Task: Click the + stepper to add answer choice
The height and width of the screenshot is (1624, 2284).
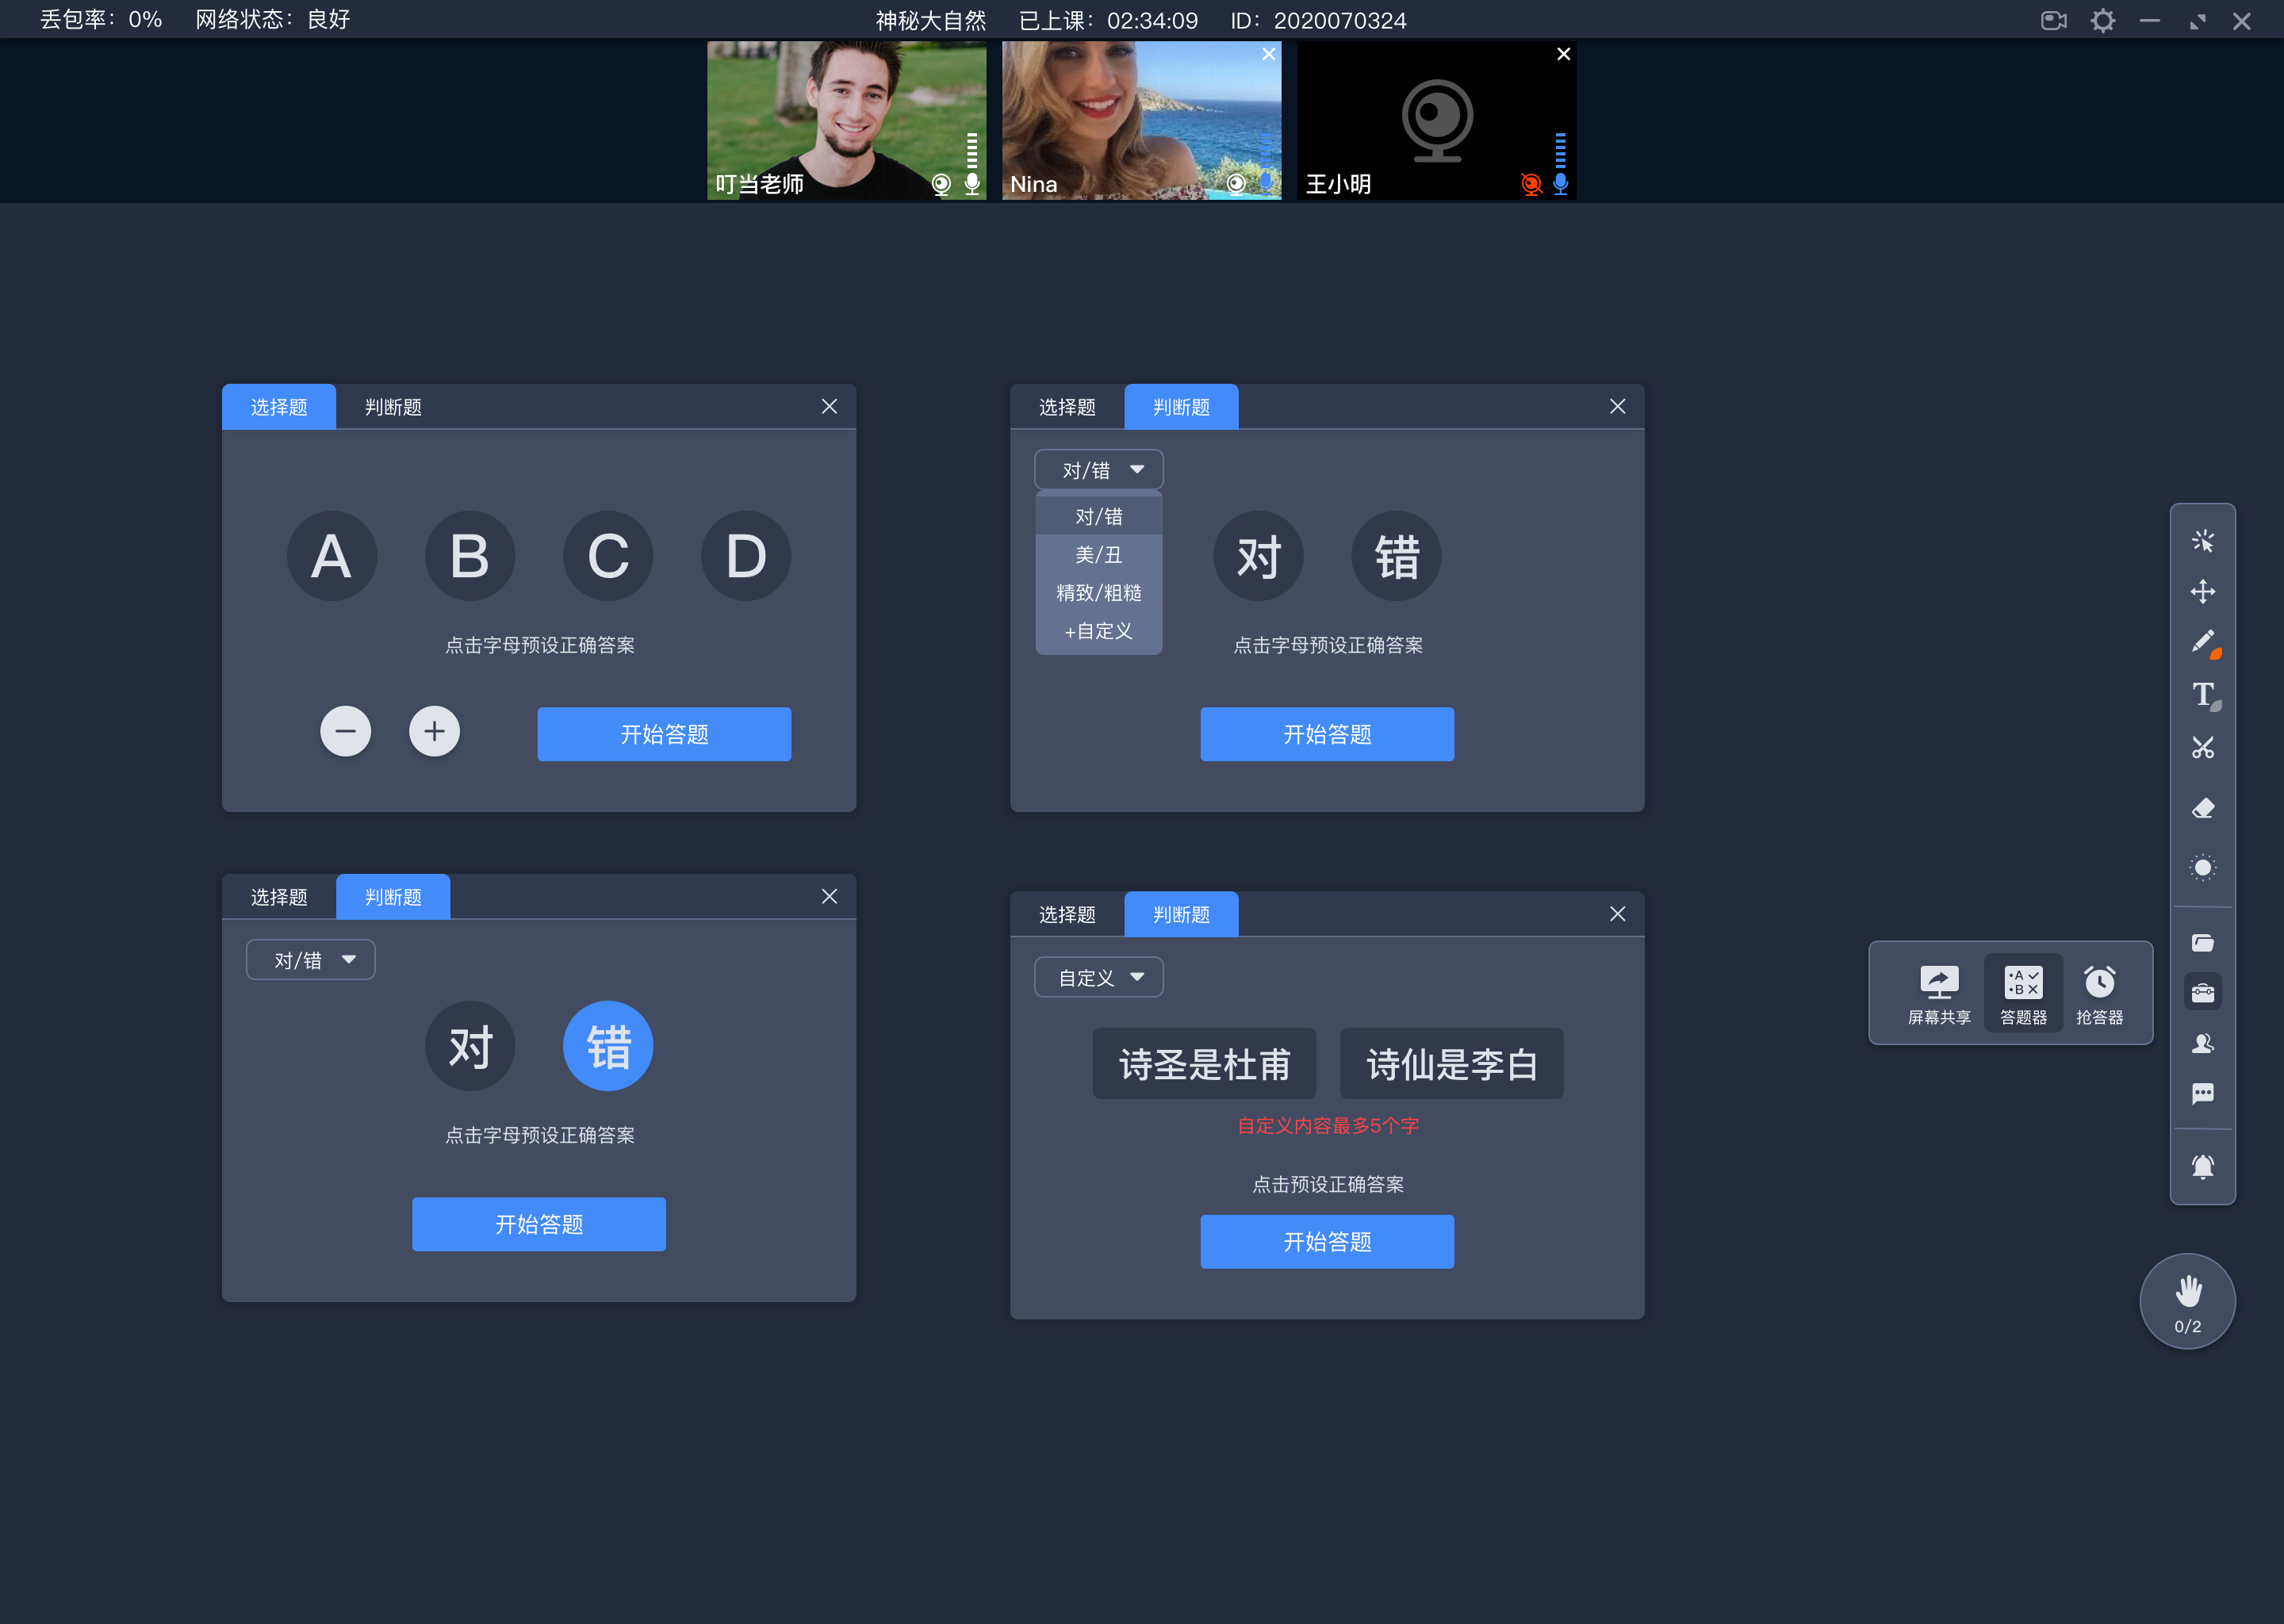Action: pyautogui.click(x=435, y=733)
